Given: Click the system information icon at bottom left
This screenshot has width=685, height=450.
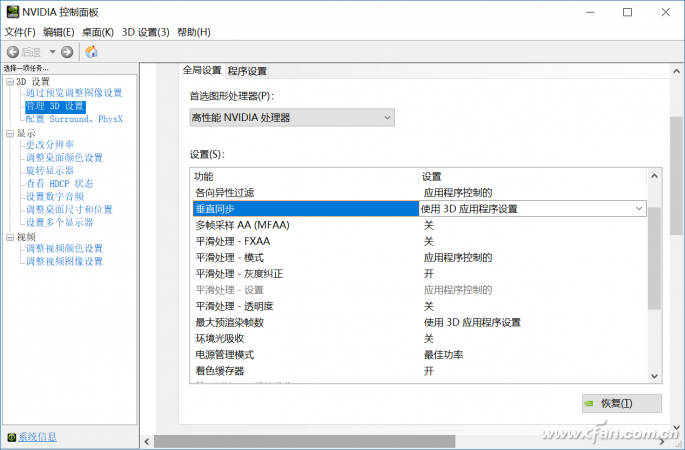Looking at the screenshot, I should [11, 437].
